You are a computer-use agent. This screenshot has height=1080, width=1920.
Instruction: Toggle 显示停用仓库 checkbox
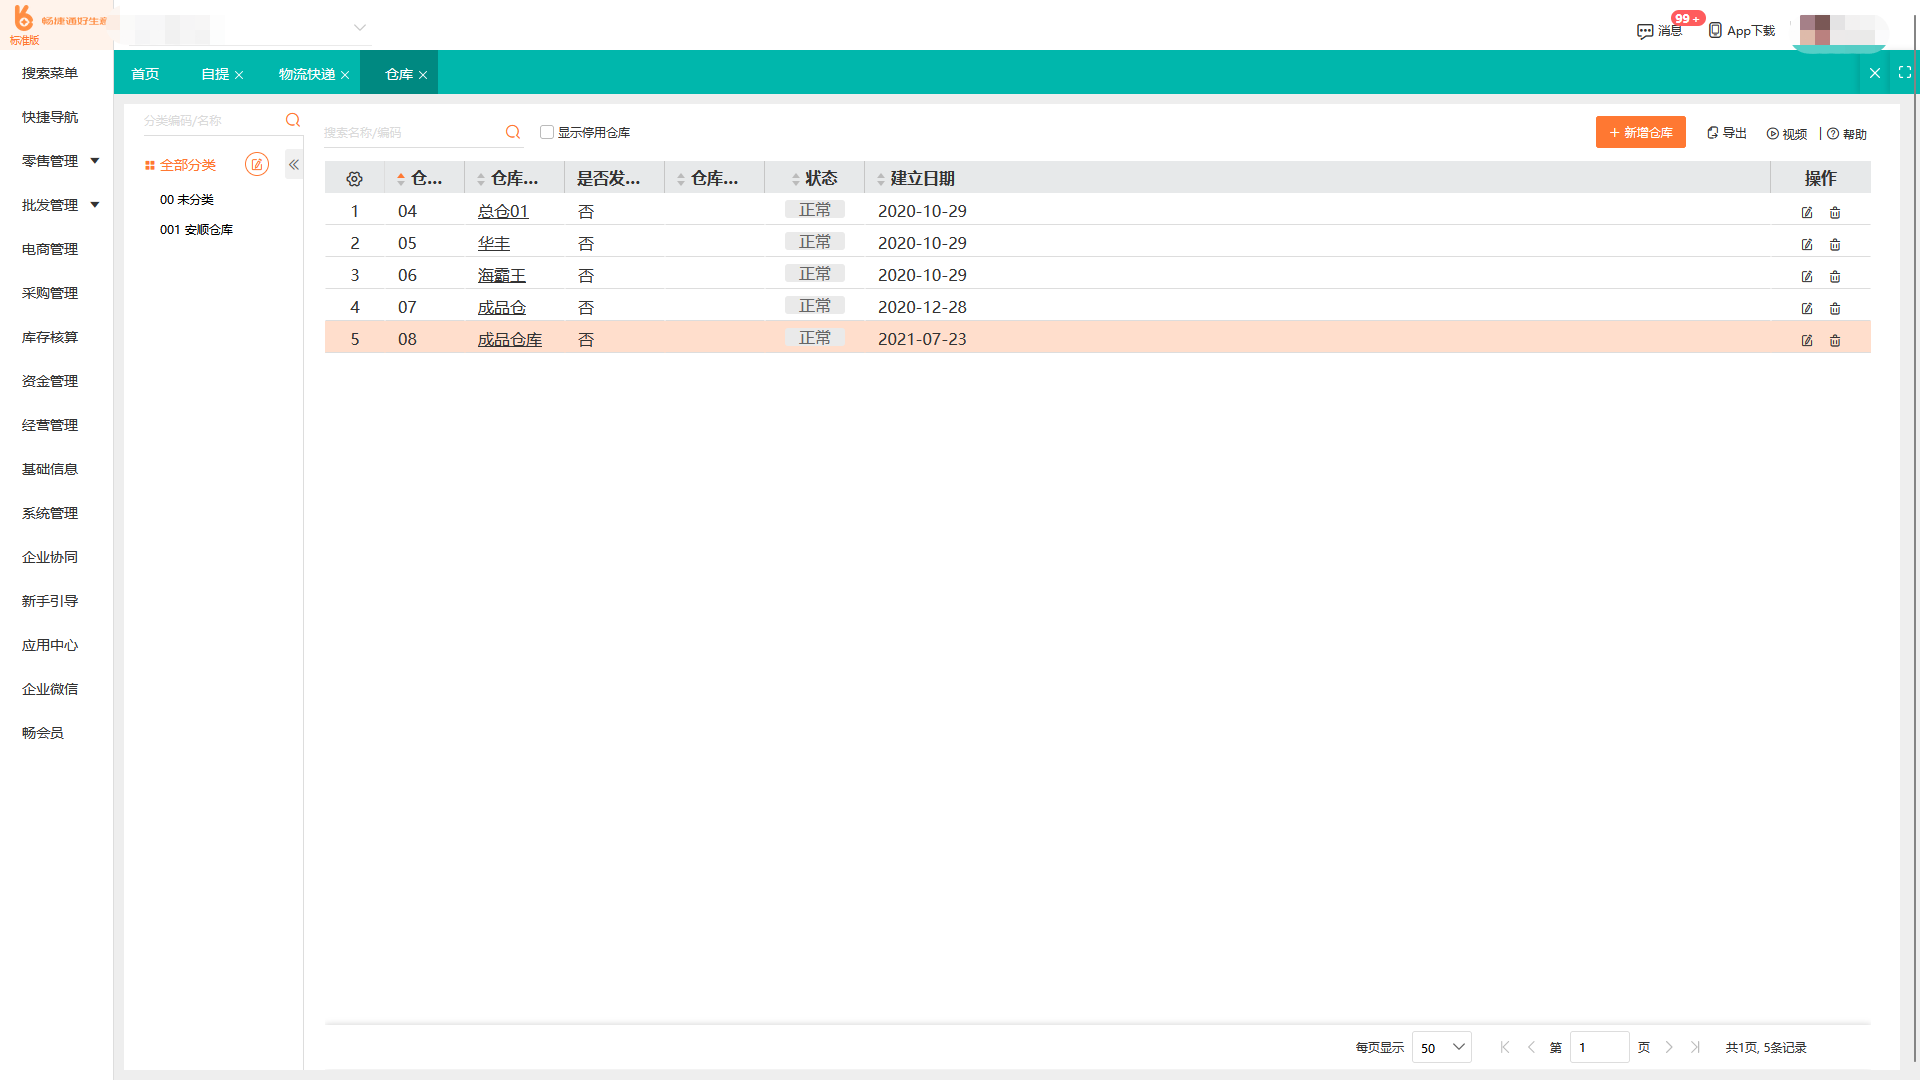[546, 132]
